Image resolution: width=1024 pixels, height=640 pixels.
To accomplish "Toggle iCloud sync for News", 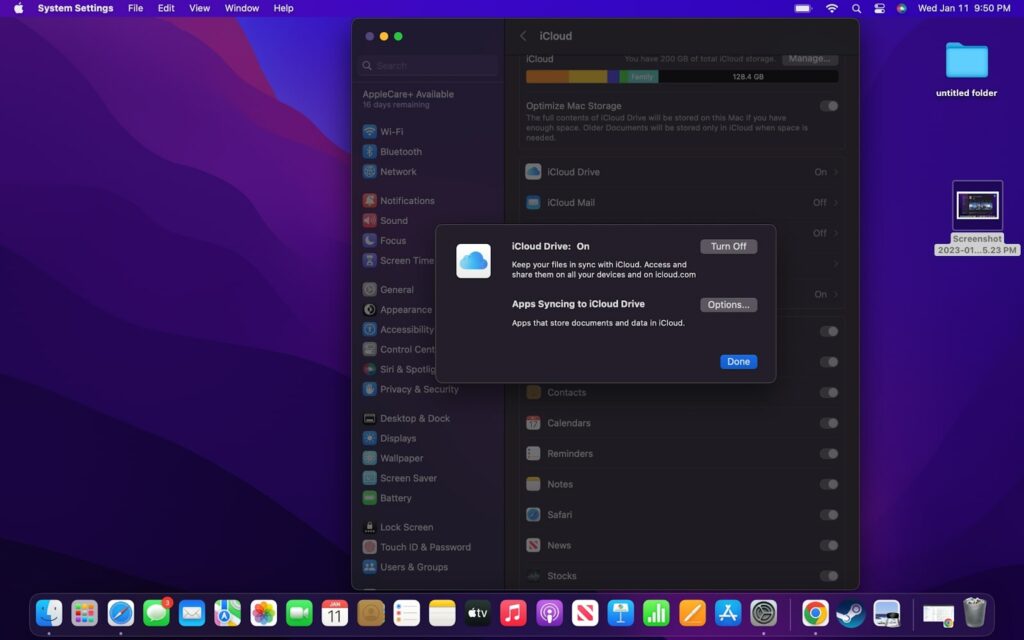I will (x=829, y=545).
